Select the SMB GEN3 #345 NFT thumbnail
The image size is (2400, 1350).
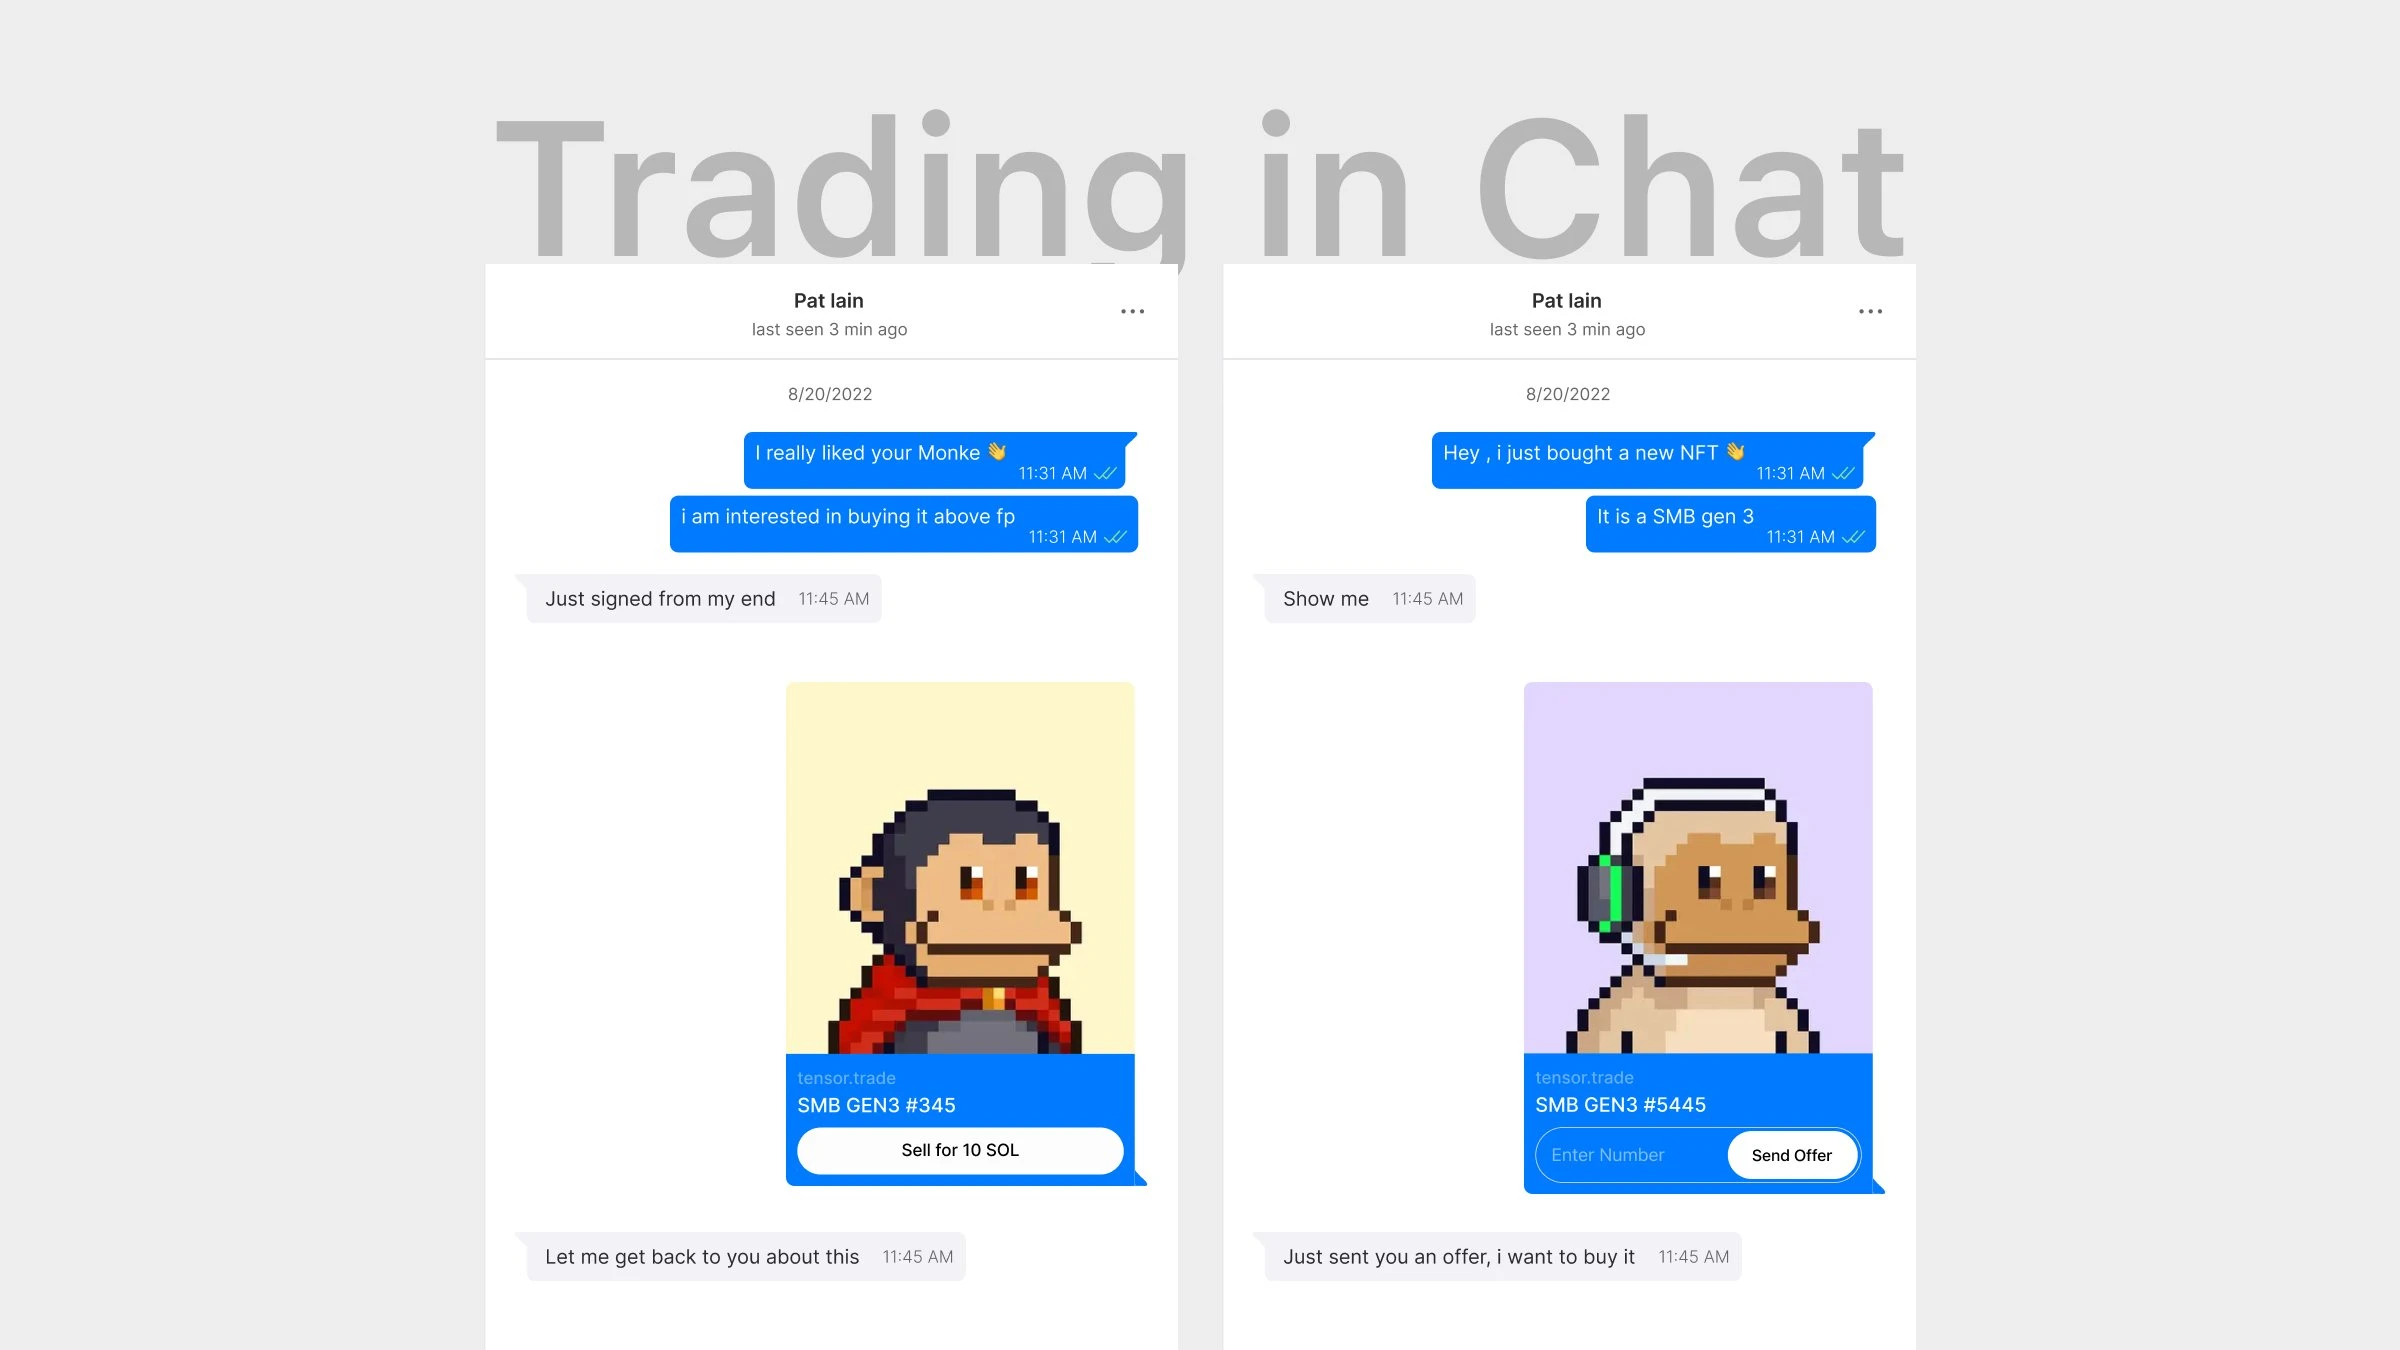(959, 867)
